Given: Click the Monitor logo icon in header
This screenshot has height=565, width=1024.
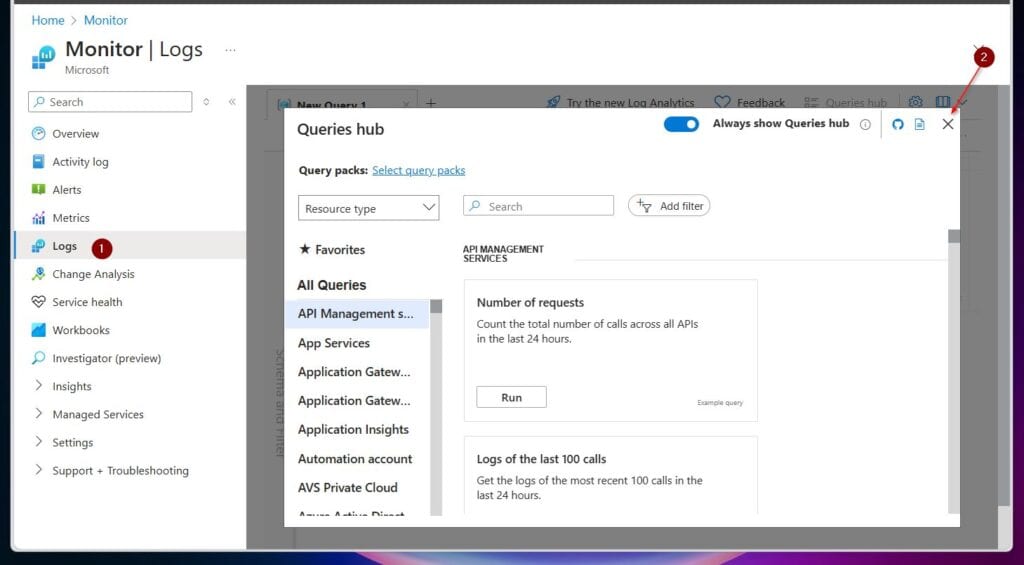Looking at the screenshot, I should [x=44, y=57].
